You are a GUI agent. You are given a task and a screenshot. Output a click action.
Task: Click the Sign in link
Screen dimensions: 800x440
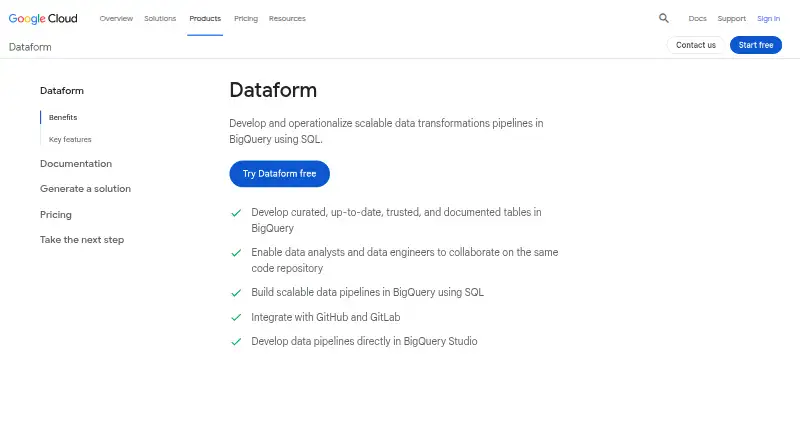click(768, 18)
